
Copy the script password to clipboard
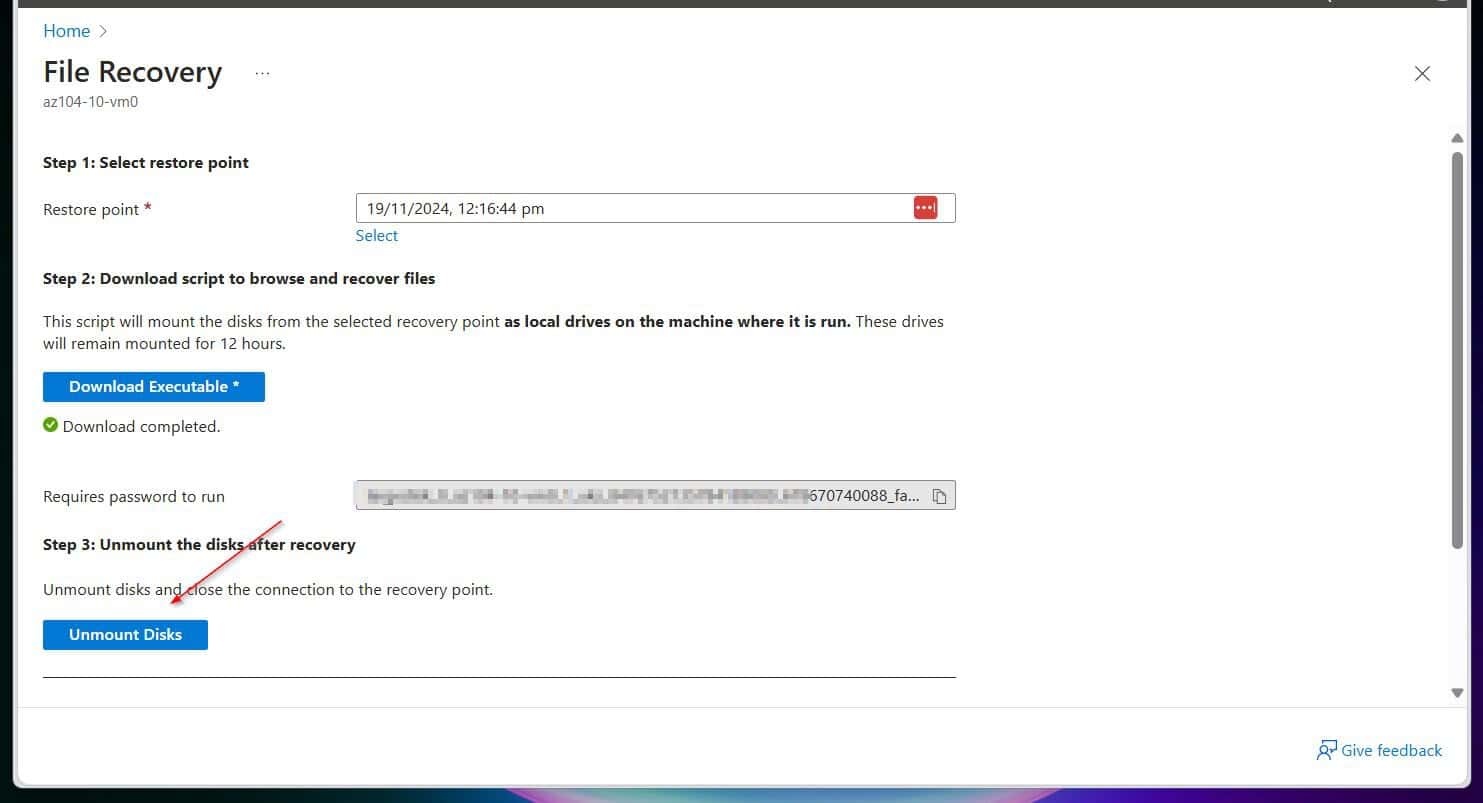click(939, 496)
